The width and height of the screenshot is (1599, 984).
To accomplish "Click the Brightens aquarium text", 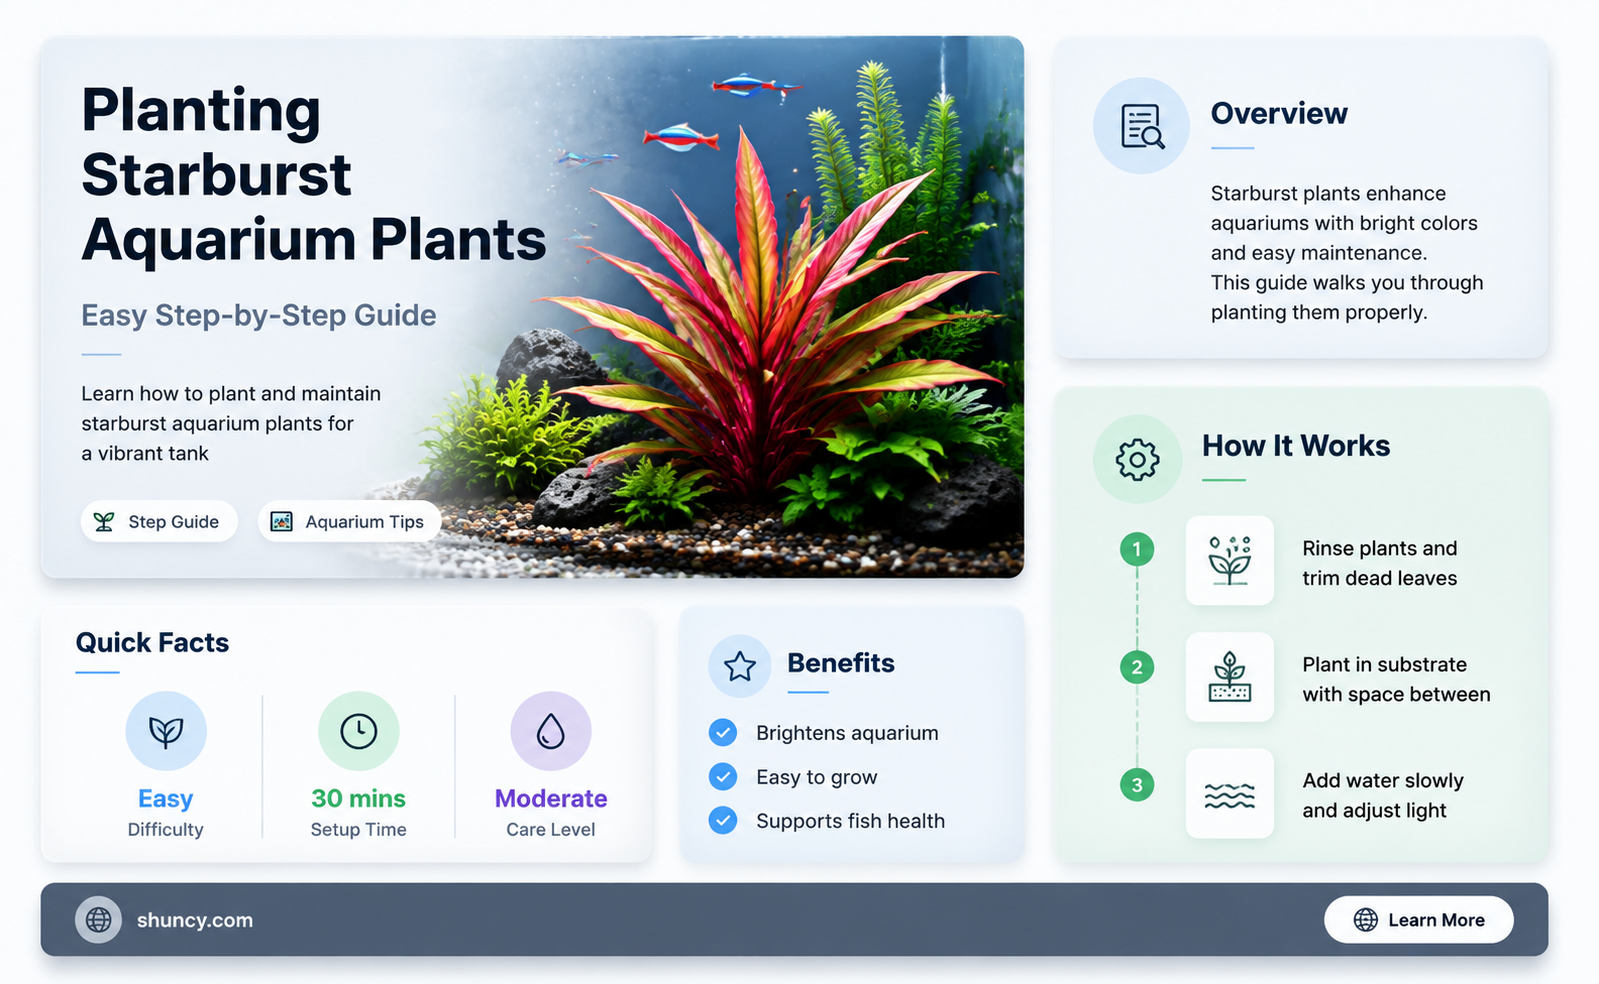I will (x=847, y=733).
